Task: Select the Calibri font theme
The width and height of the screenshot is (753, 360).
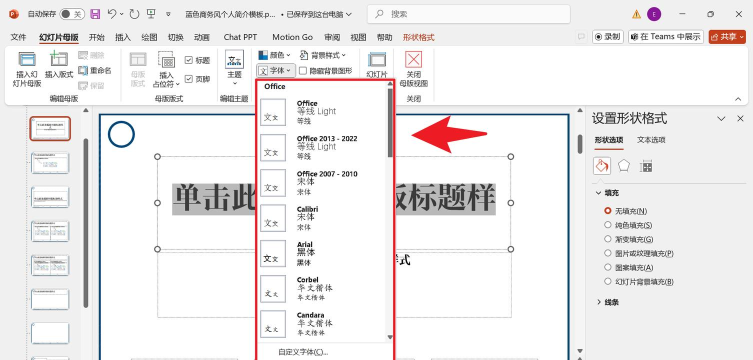Action: (x=323, y=218)
